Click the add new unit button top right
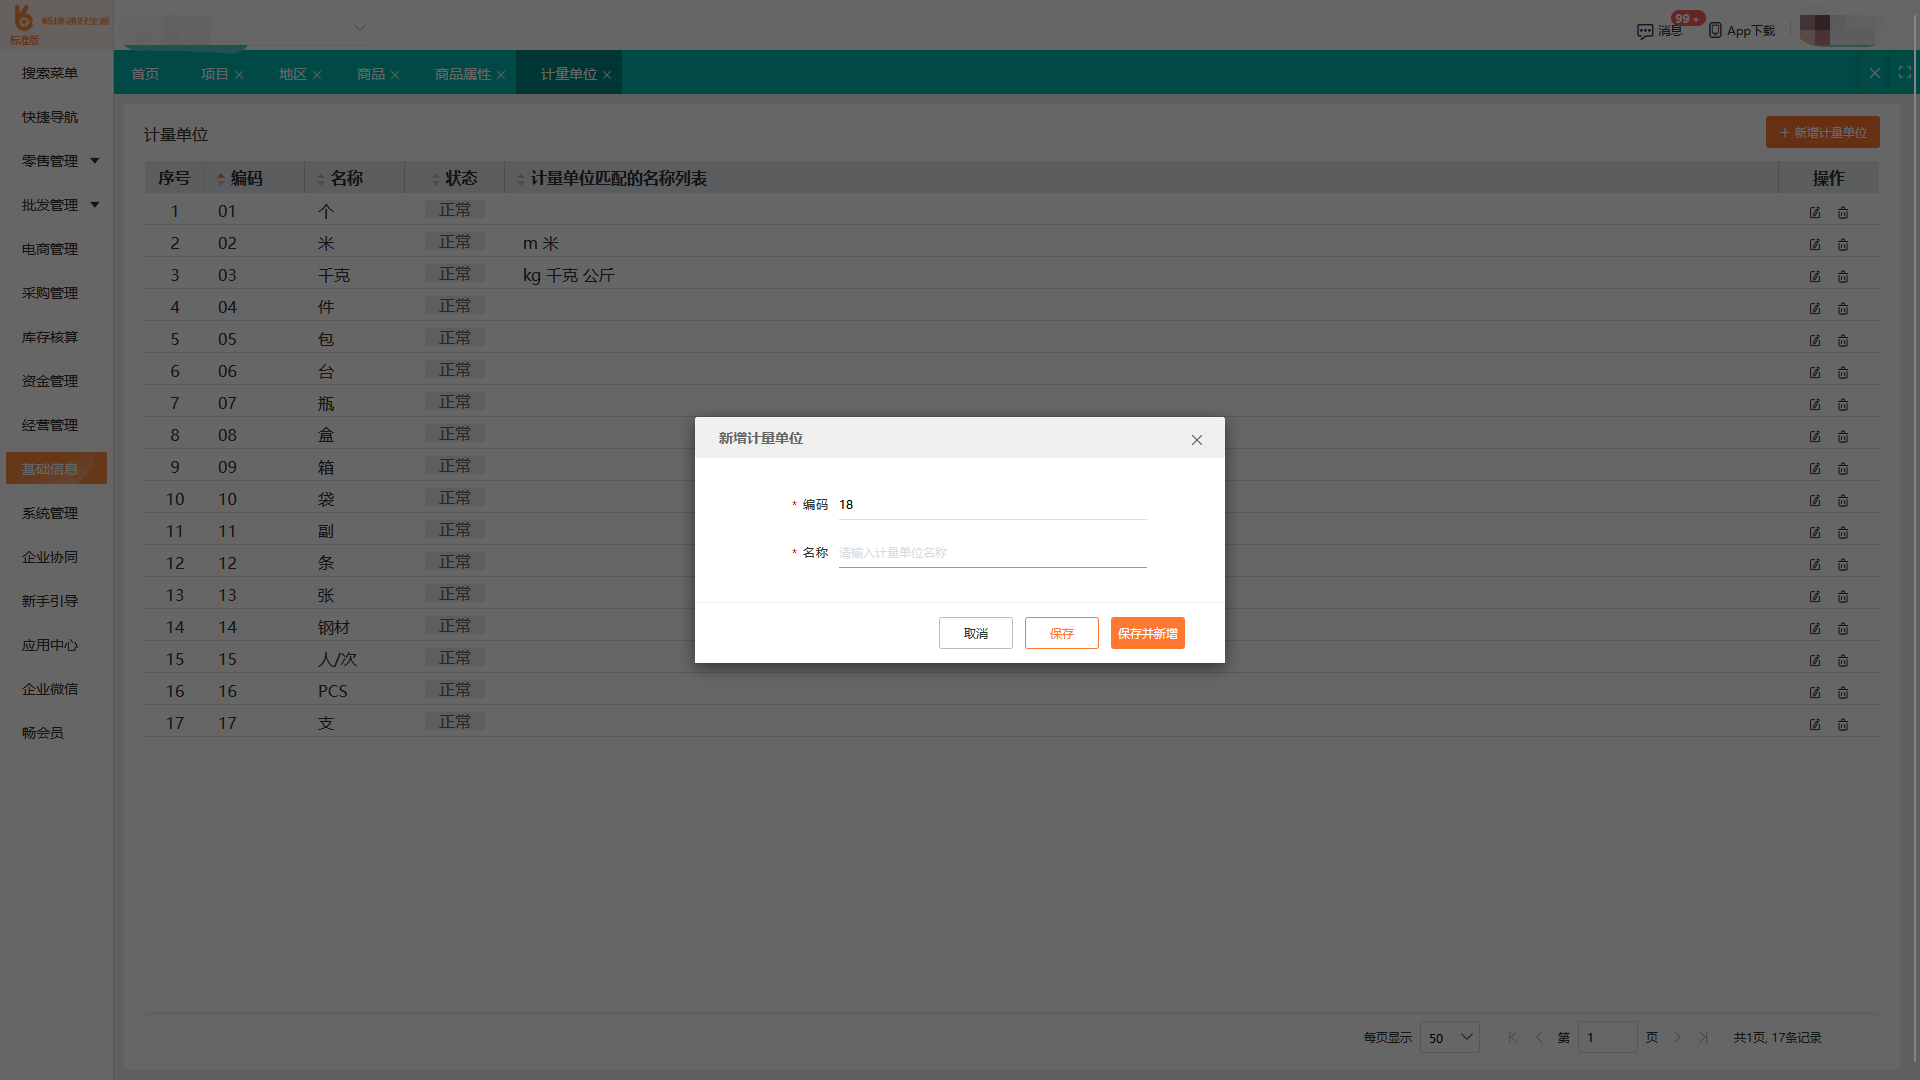Image resolution: width=1920 pixels, height=1080 pixels. point(1822,132)
